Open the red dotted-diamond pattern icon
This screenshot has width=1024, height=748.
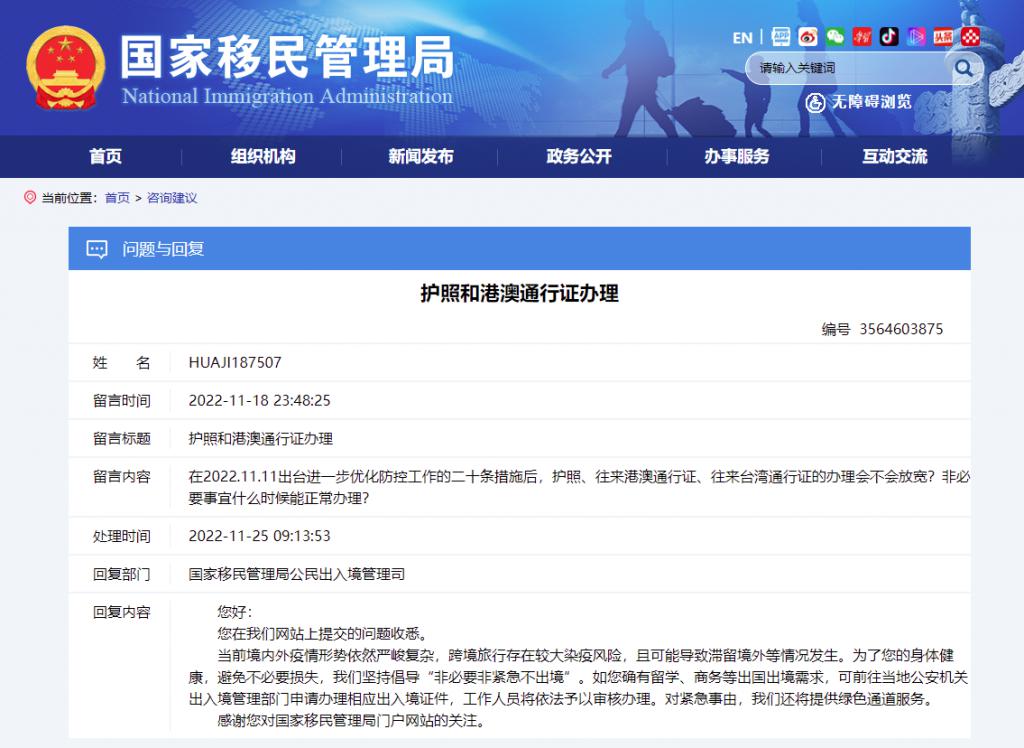[x=969, y=37]
